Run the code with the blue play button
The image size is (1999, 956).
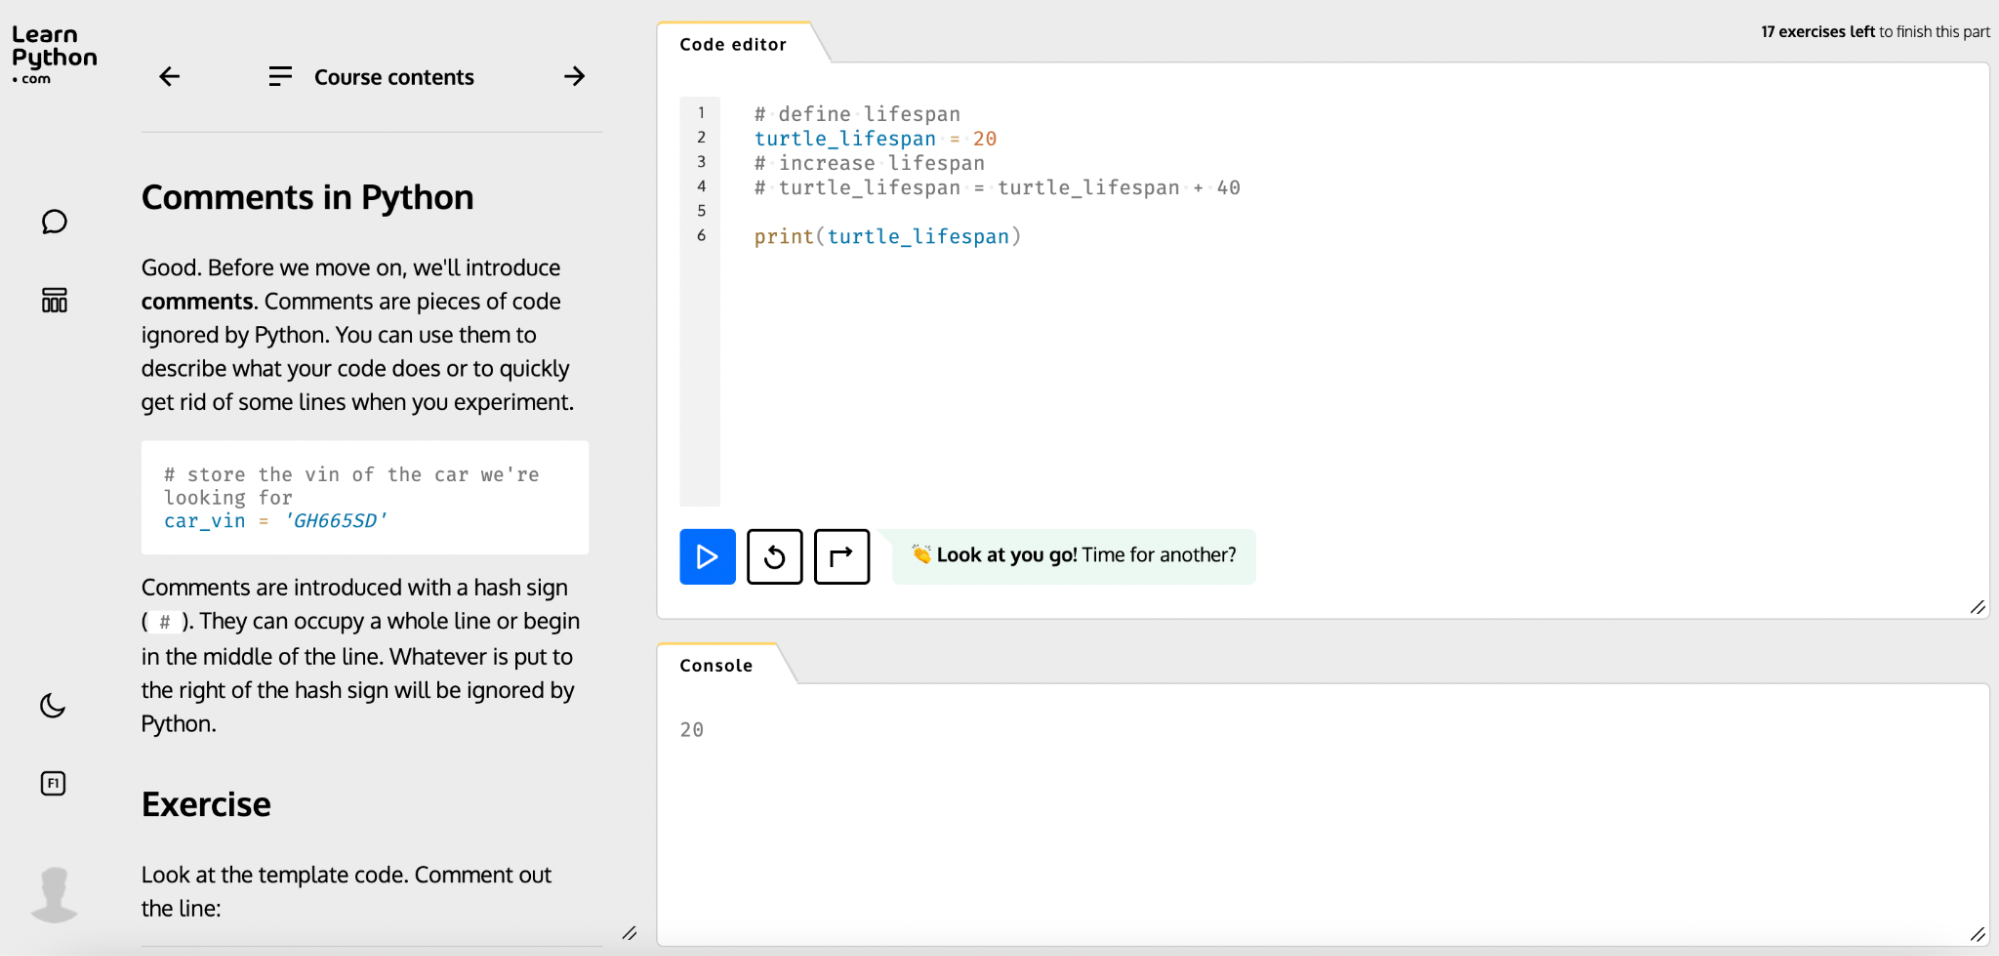[x=707, y=556]
